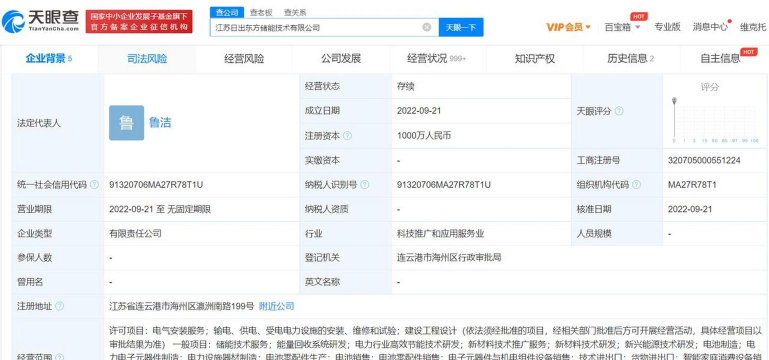Click the help icon next to 纳税人识别号
This screenshot has width=769, height=360.
click(x=364, y=185)
